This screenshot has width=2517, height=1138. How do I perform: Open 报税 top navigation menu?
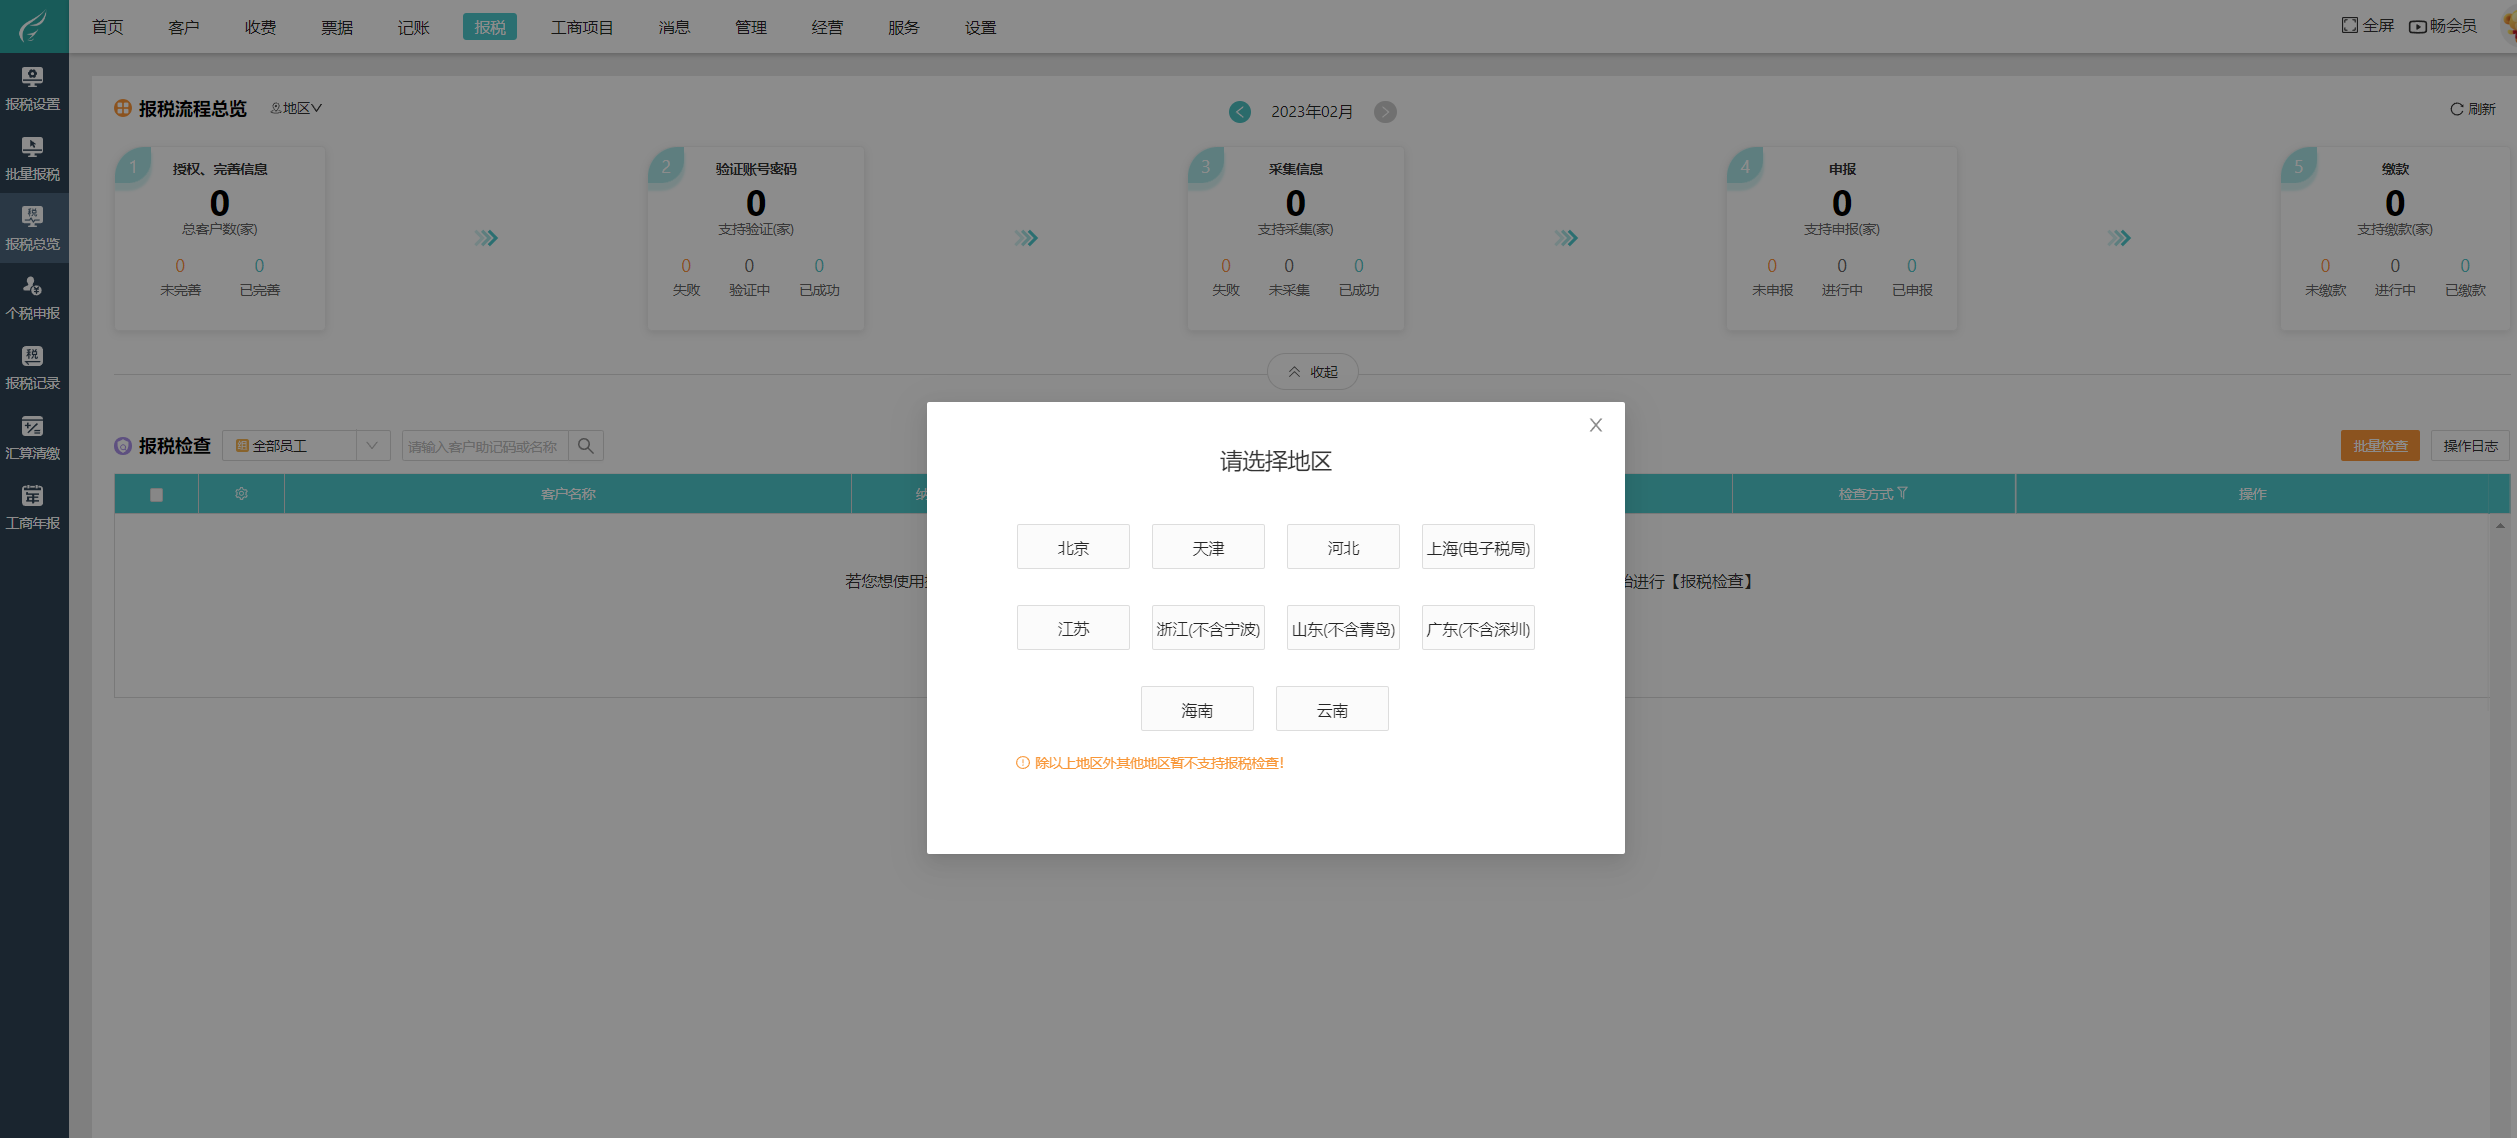(x=494, y=27)
